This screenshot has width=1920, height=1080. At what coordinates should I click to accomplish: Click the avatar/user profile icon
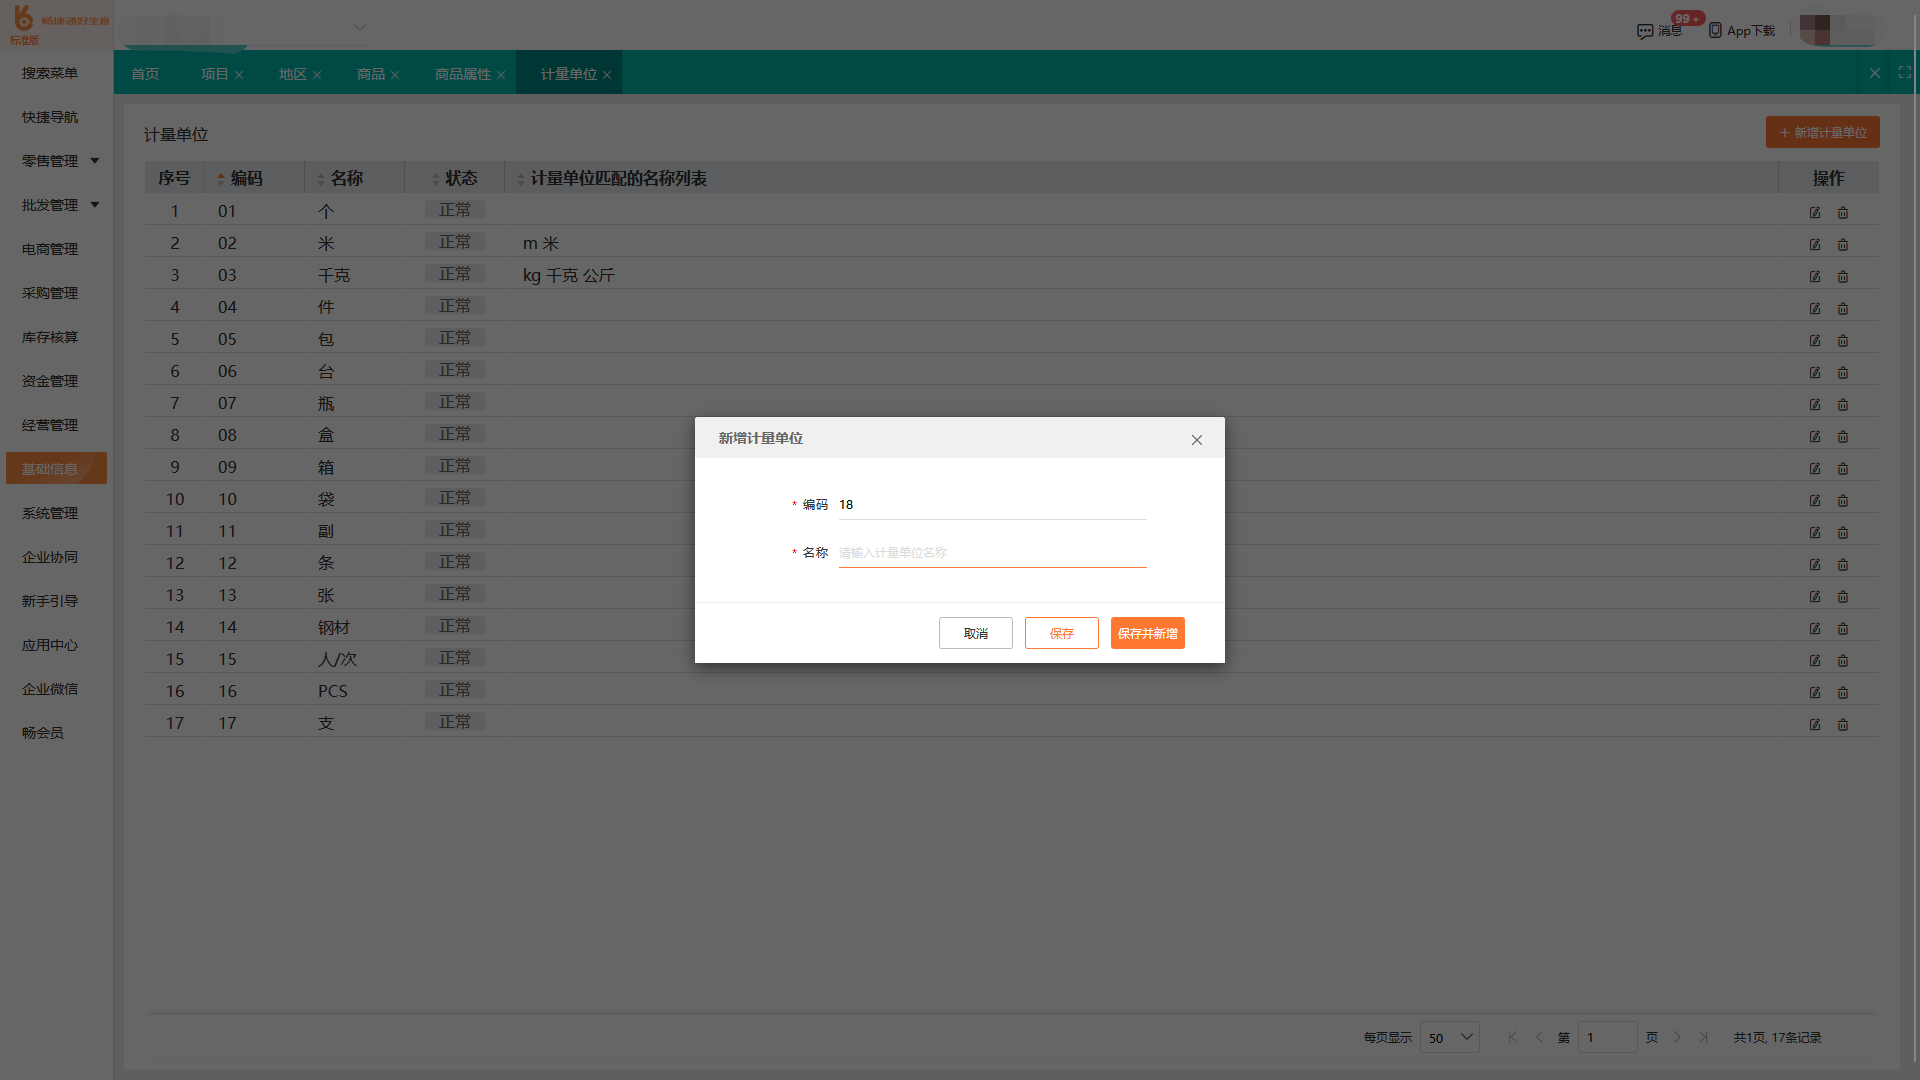(x=1817, y=28)
